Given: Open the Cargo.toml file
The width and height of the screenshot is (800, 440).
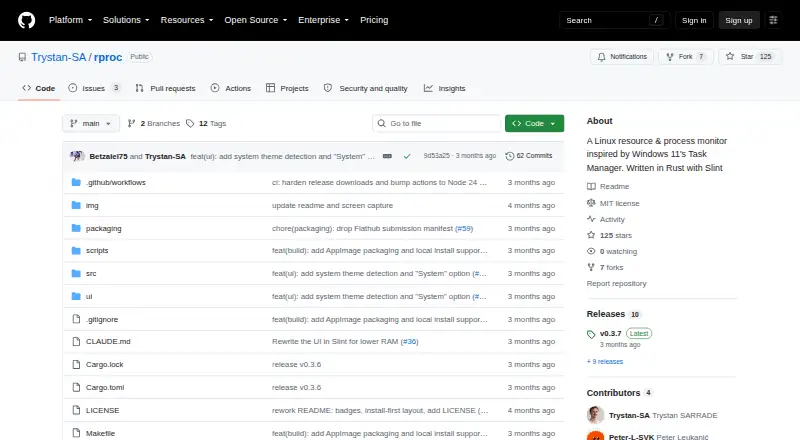Looking at the screenshot, I should [x=105, y=387].
